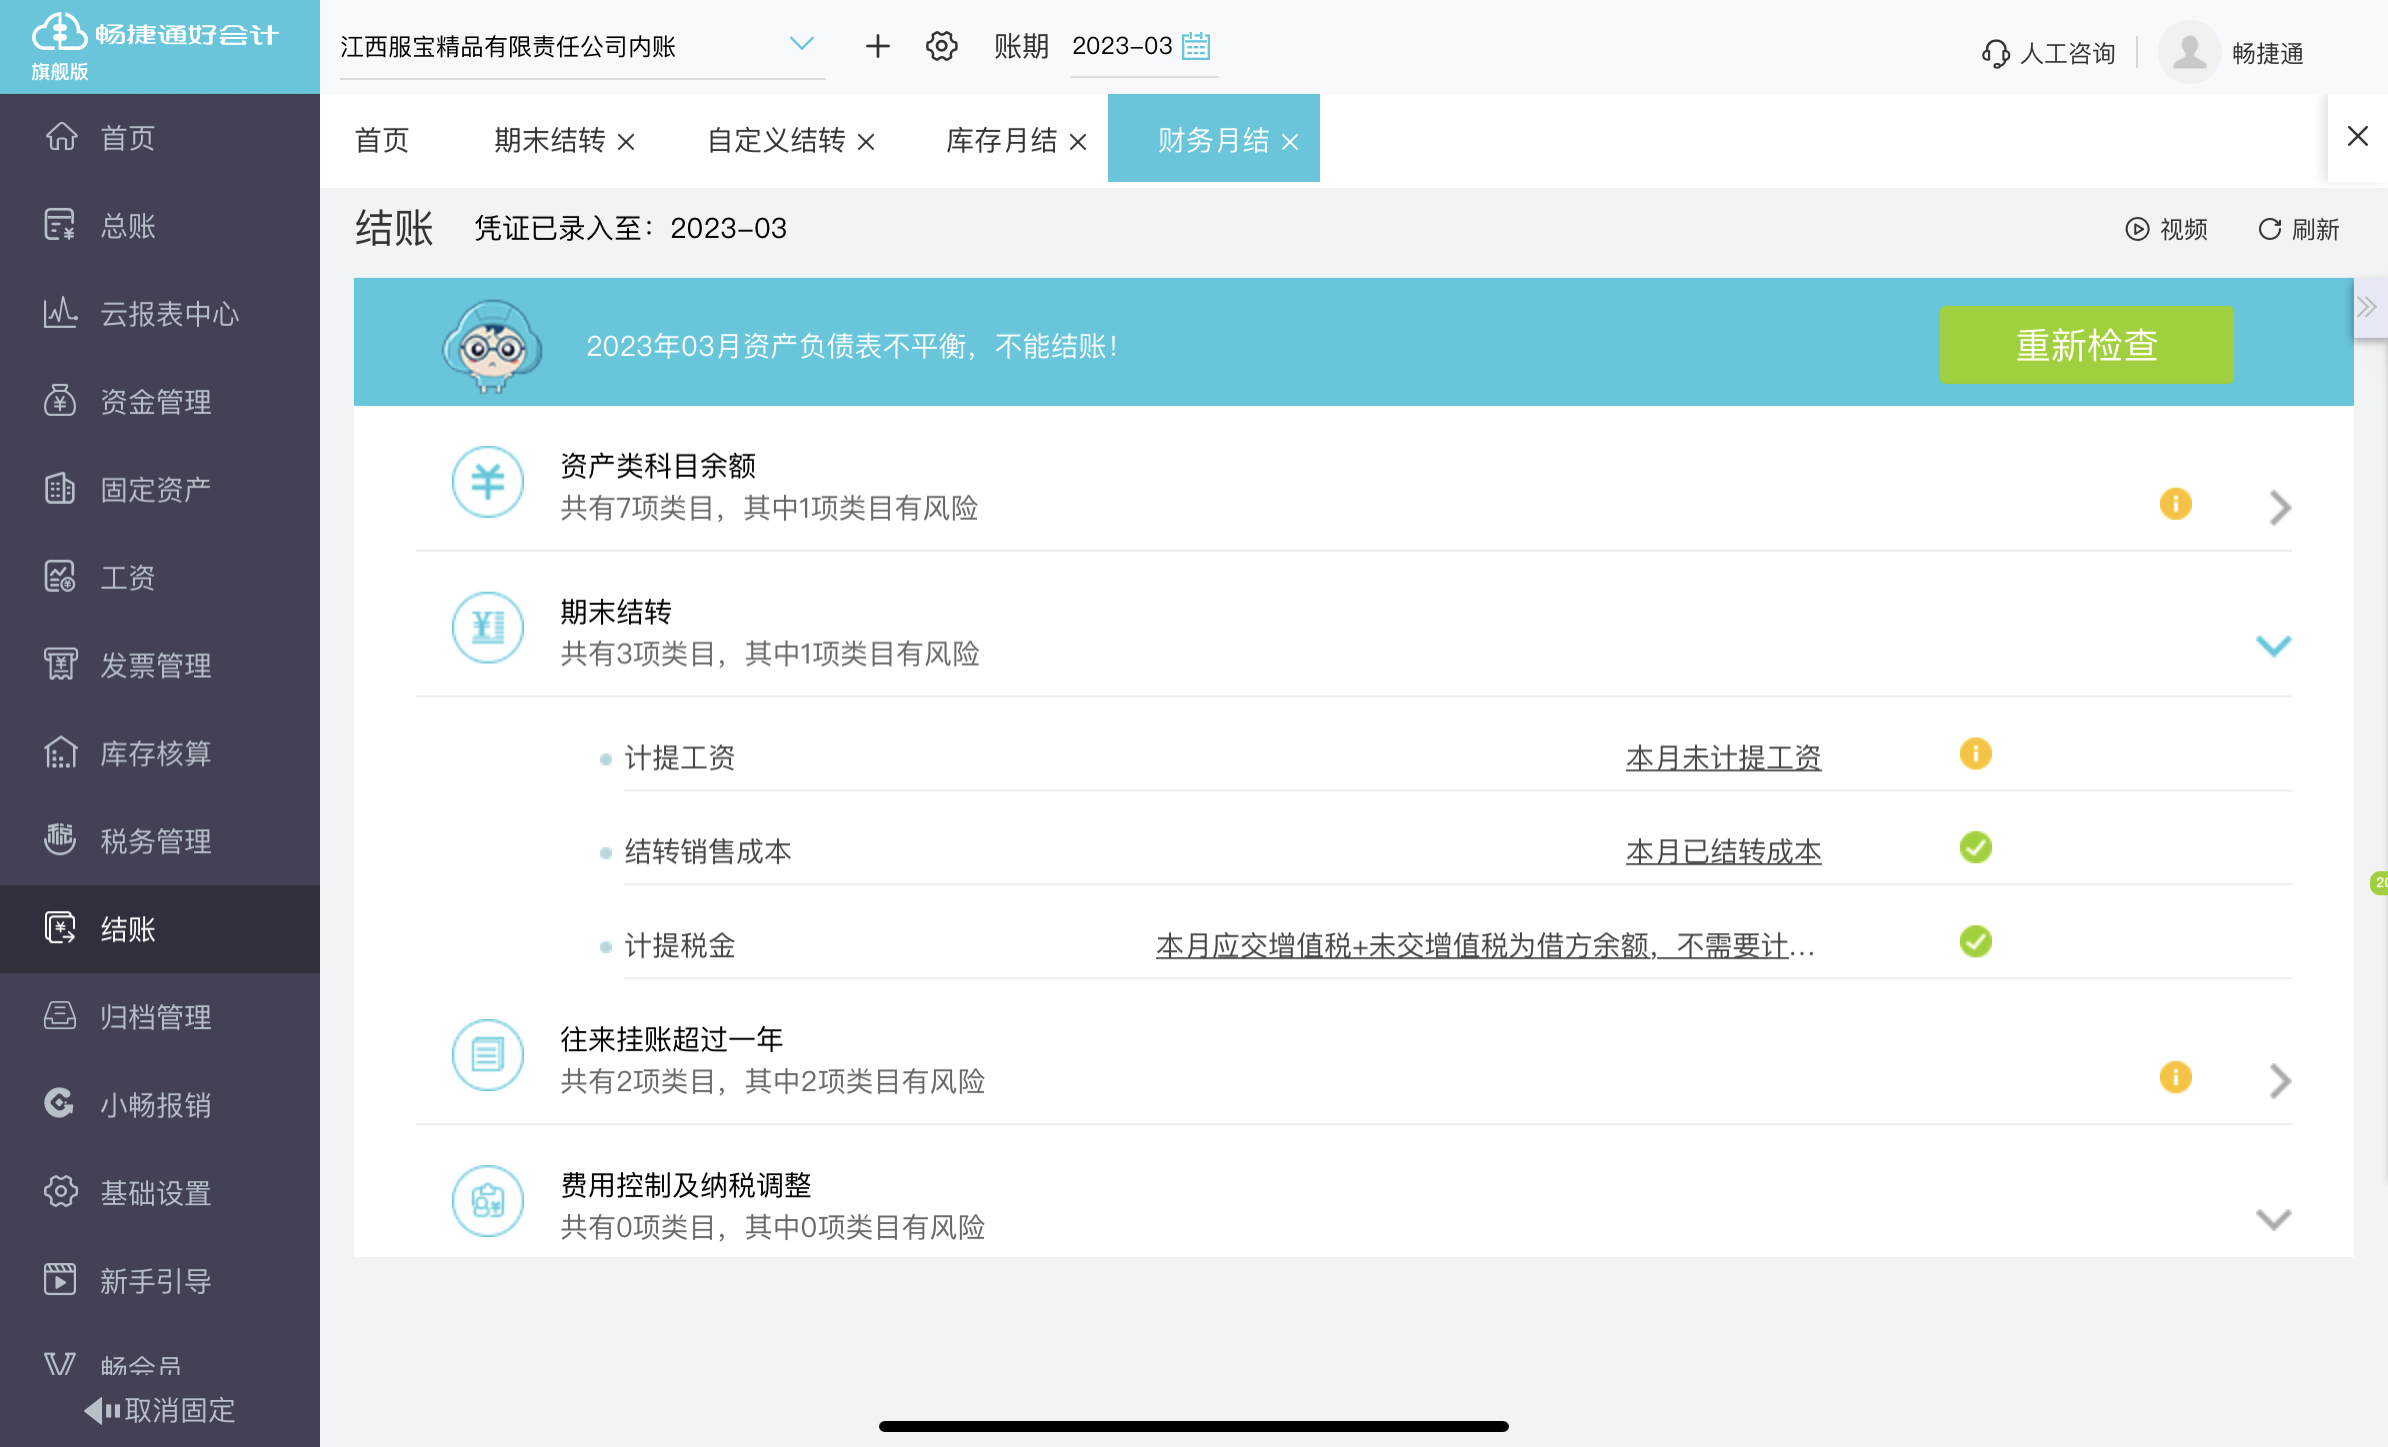Click the 本月未计提工资 link
This screenshot has height=1447, width=2388.
tap(1723, 754)
